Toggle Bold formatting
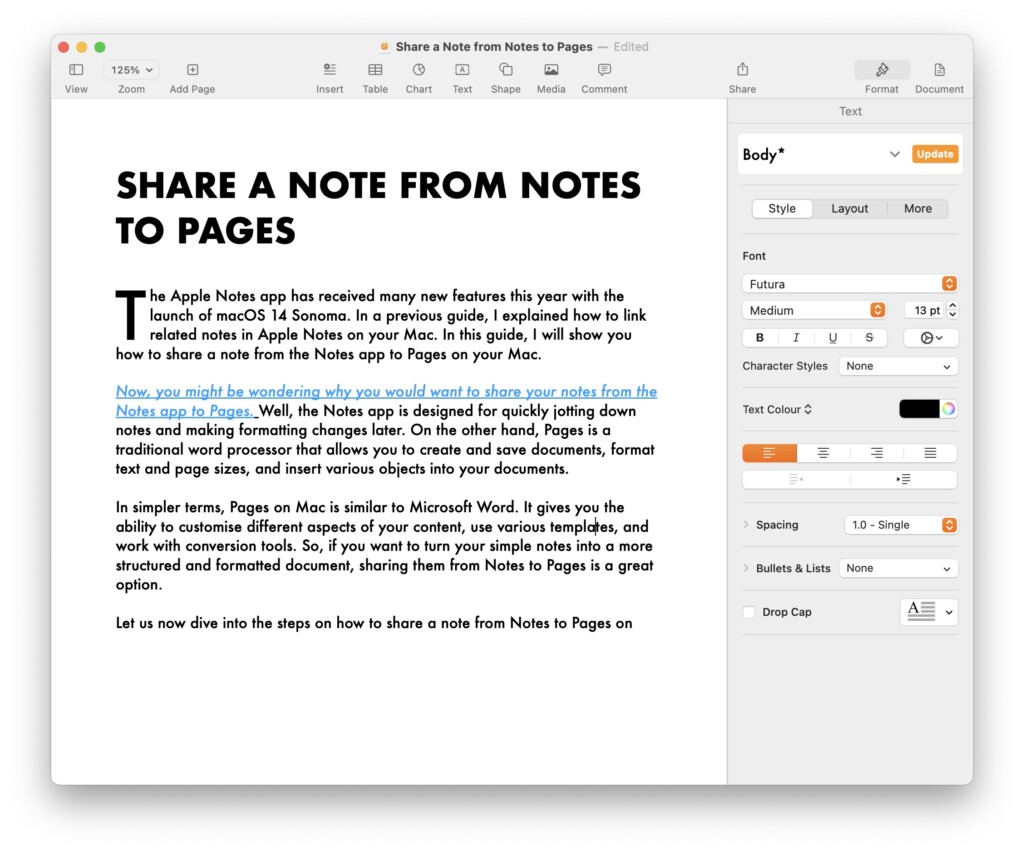This screenshot has height=852, width=1024. pos(760,338)
